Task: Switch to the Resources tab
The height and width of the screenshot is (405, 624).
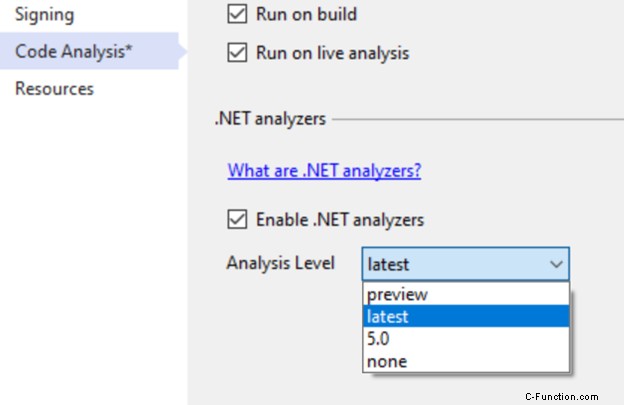Action: click(x=54, y=88)
